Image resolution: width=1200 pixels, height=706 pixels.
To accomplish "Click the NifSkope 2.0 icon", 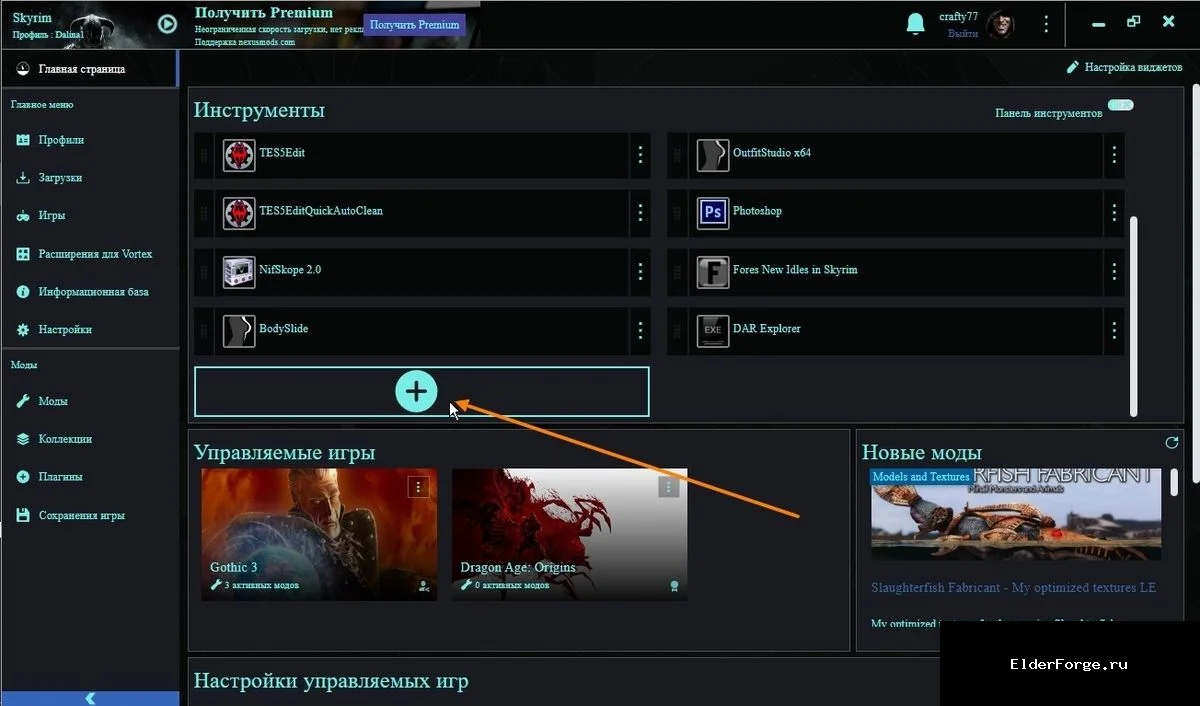I will point(239,271).
